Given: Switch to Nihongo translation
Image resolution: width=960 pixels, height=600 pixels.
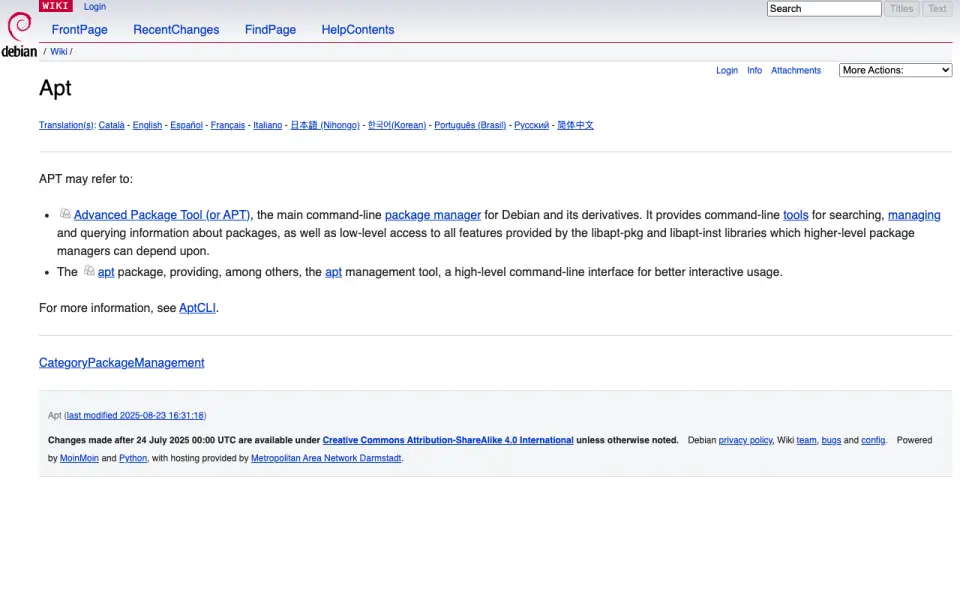Looking at the screenshot, I should pos(324,125).
